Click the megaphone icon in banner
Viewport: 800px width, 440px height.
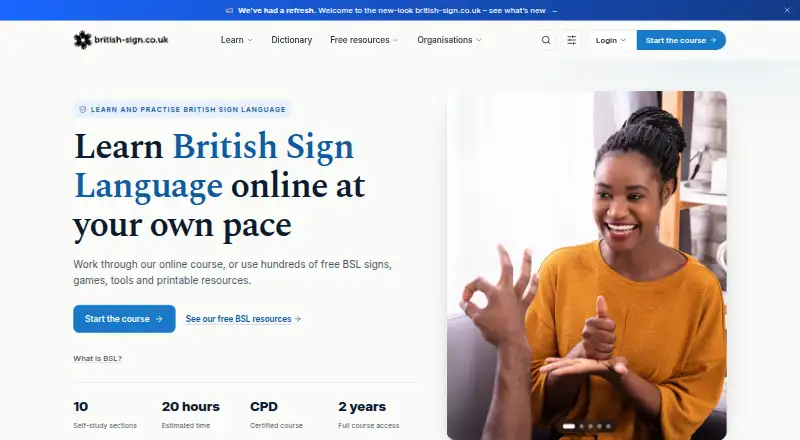point(230,11)
